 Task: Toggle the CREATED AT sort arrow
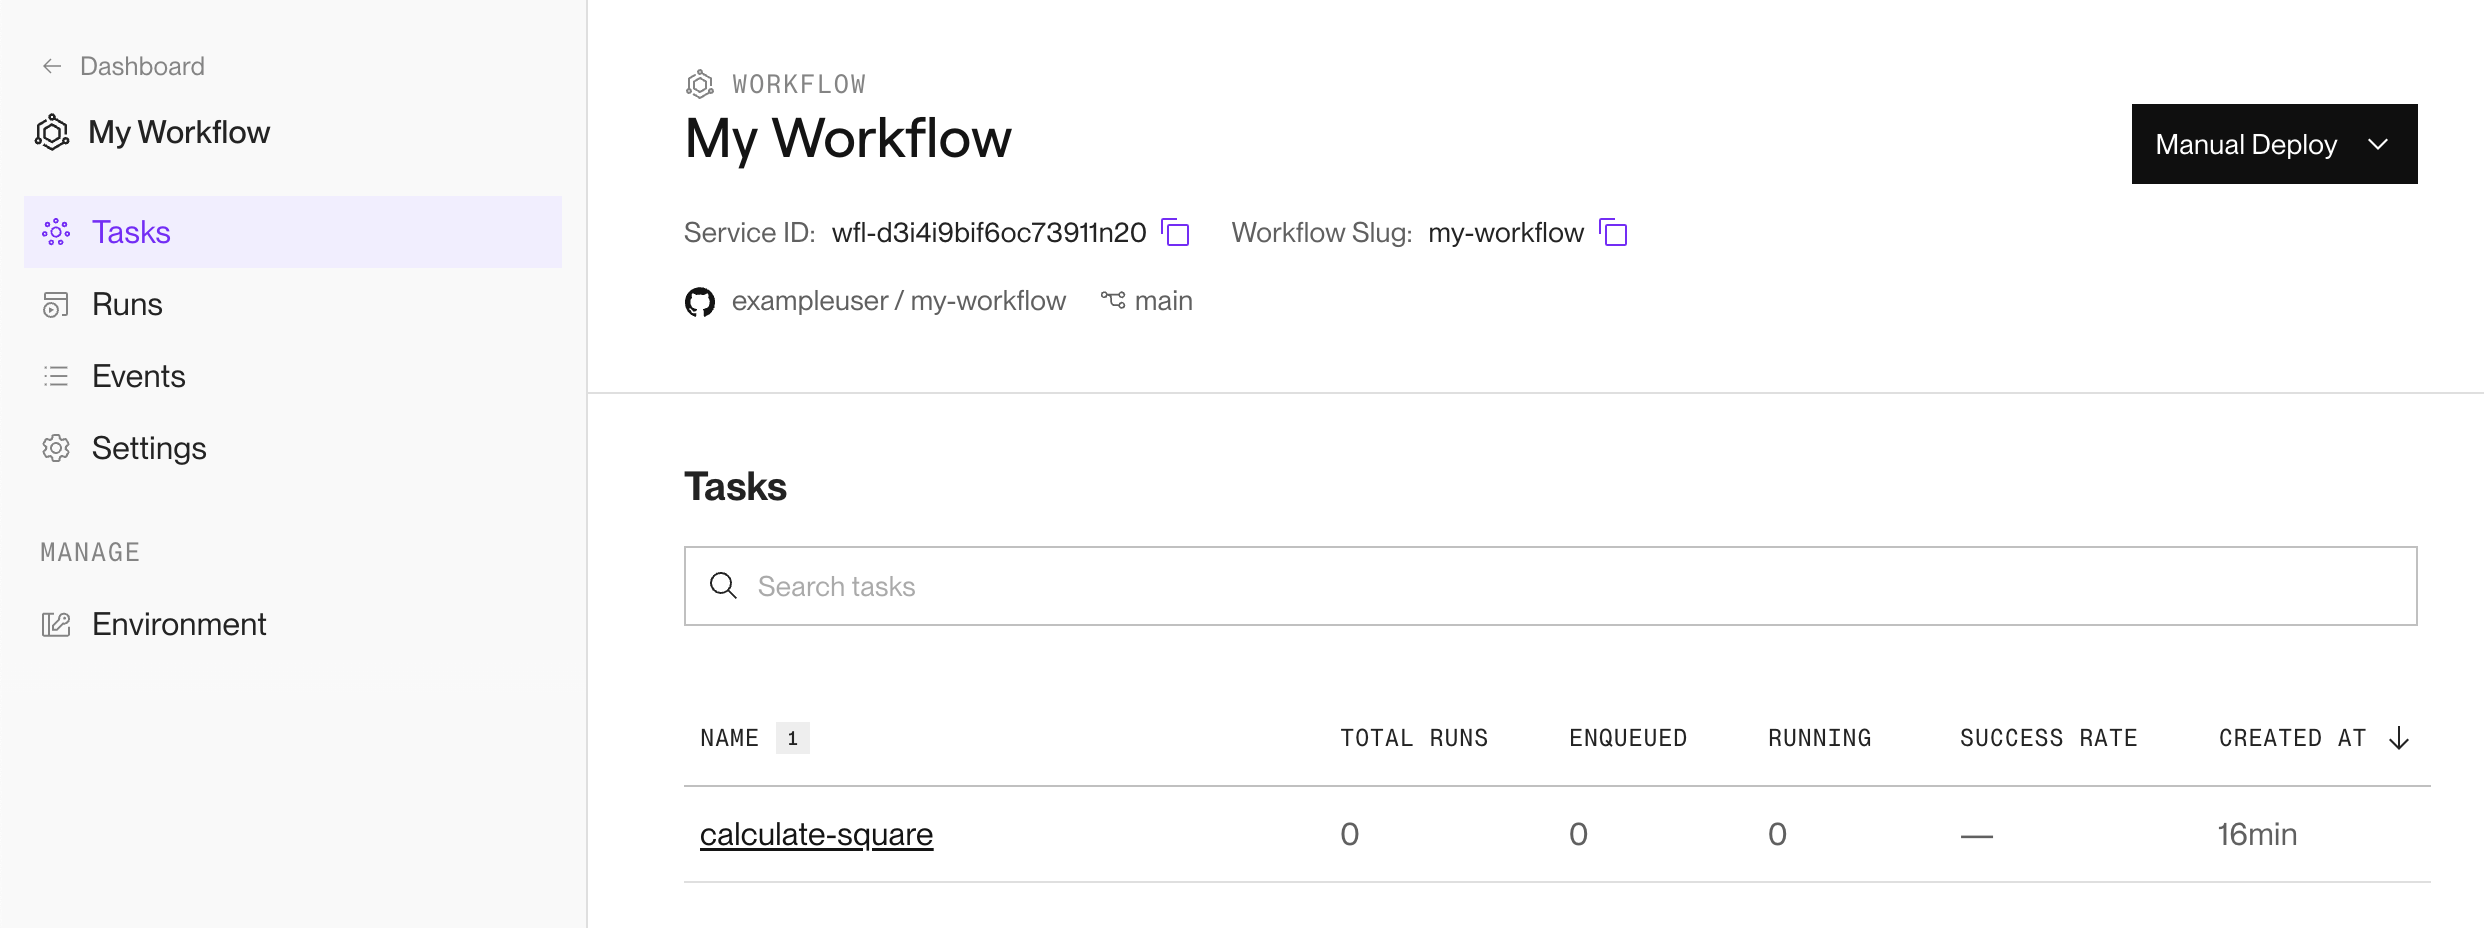2398,738
